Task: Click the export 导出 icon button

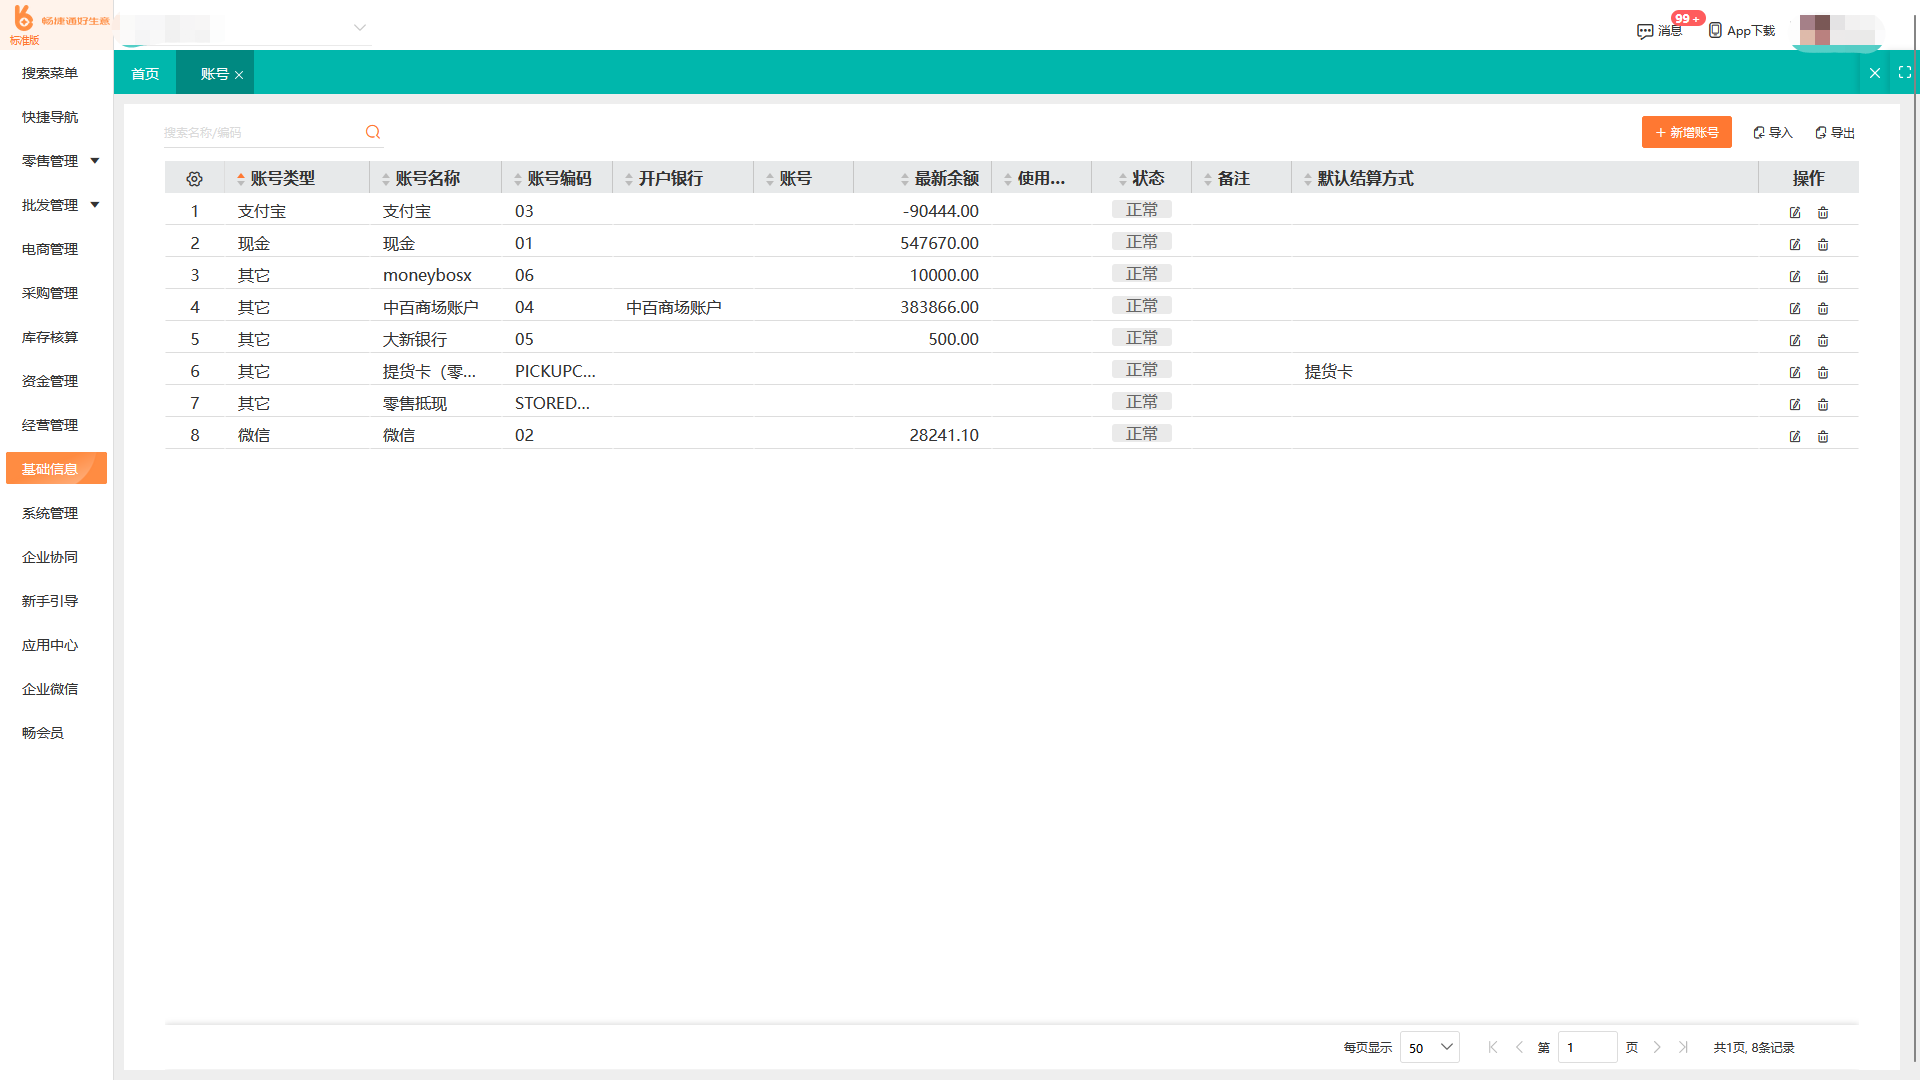Action: coord(1837,132)
